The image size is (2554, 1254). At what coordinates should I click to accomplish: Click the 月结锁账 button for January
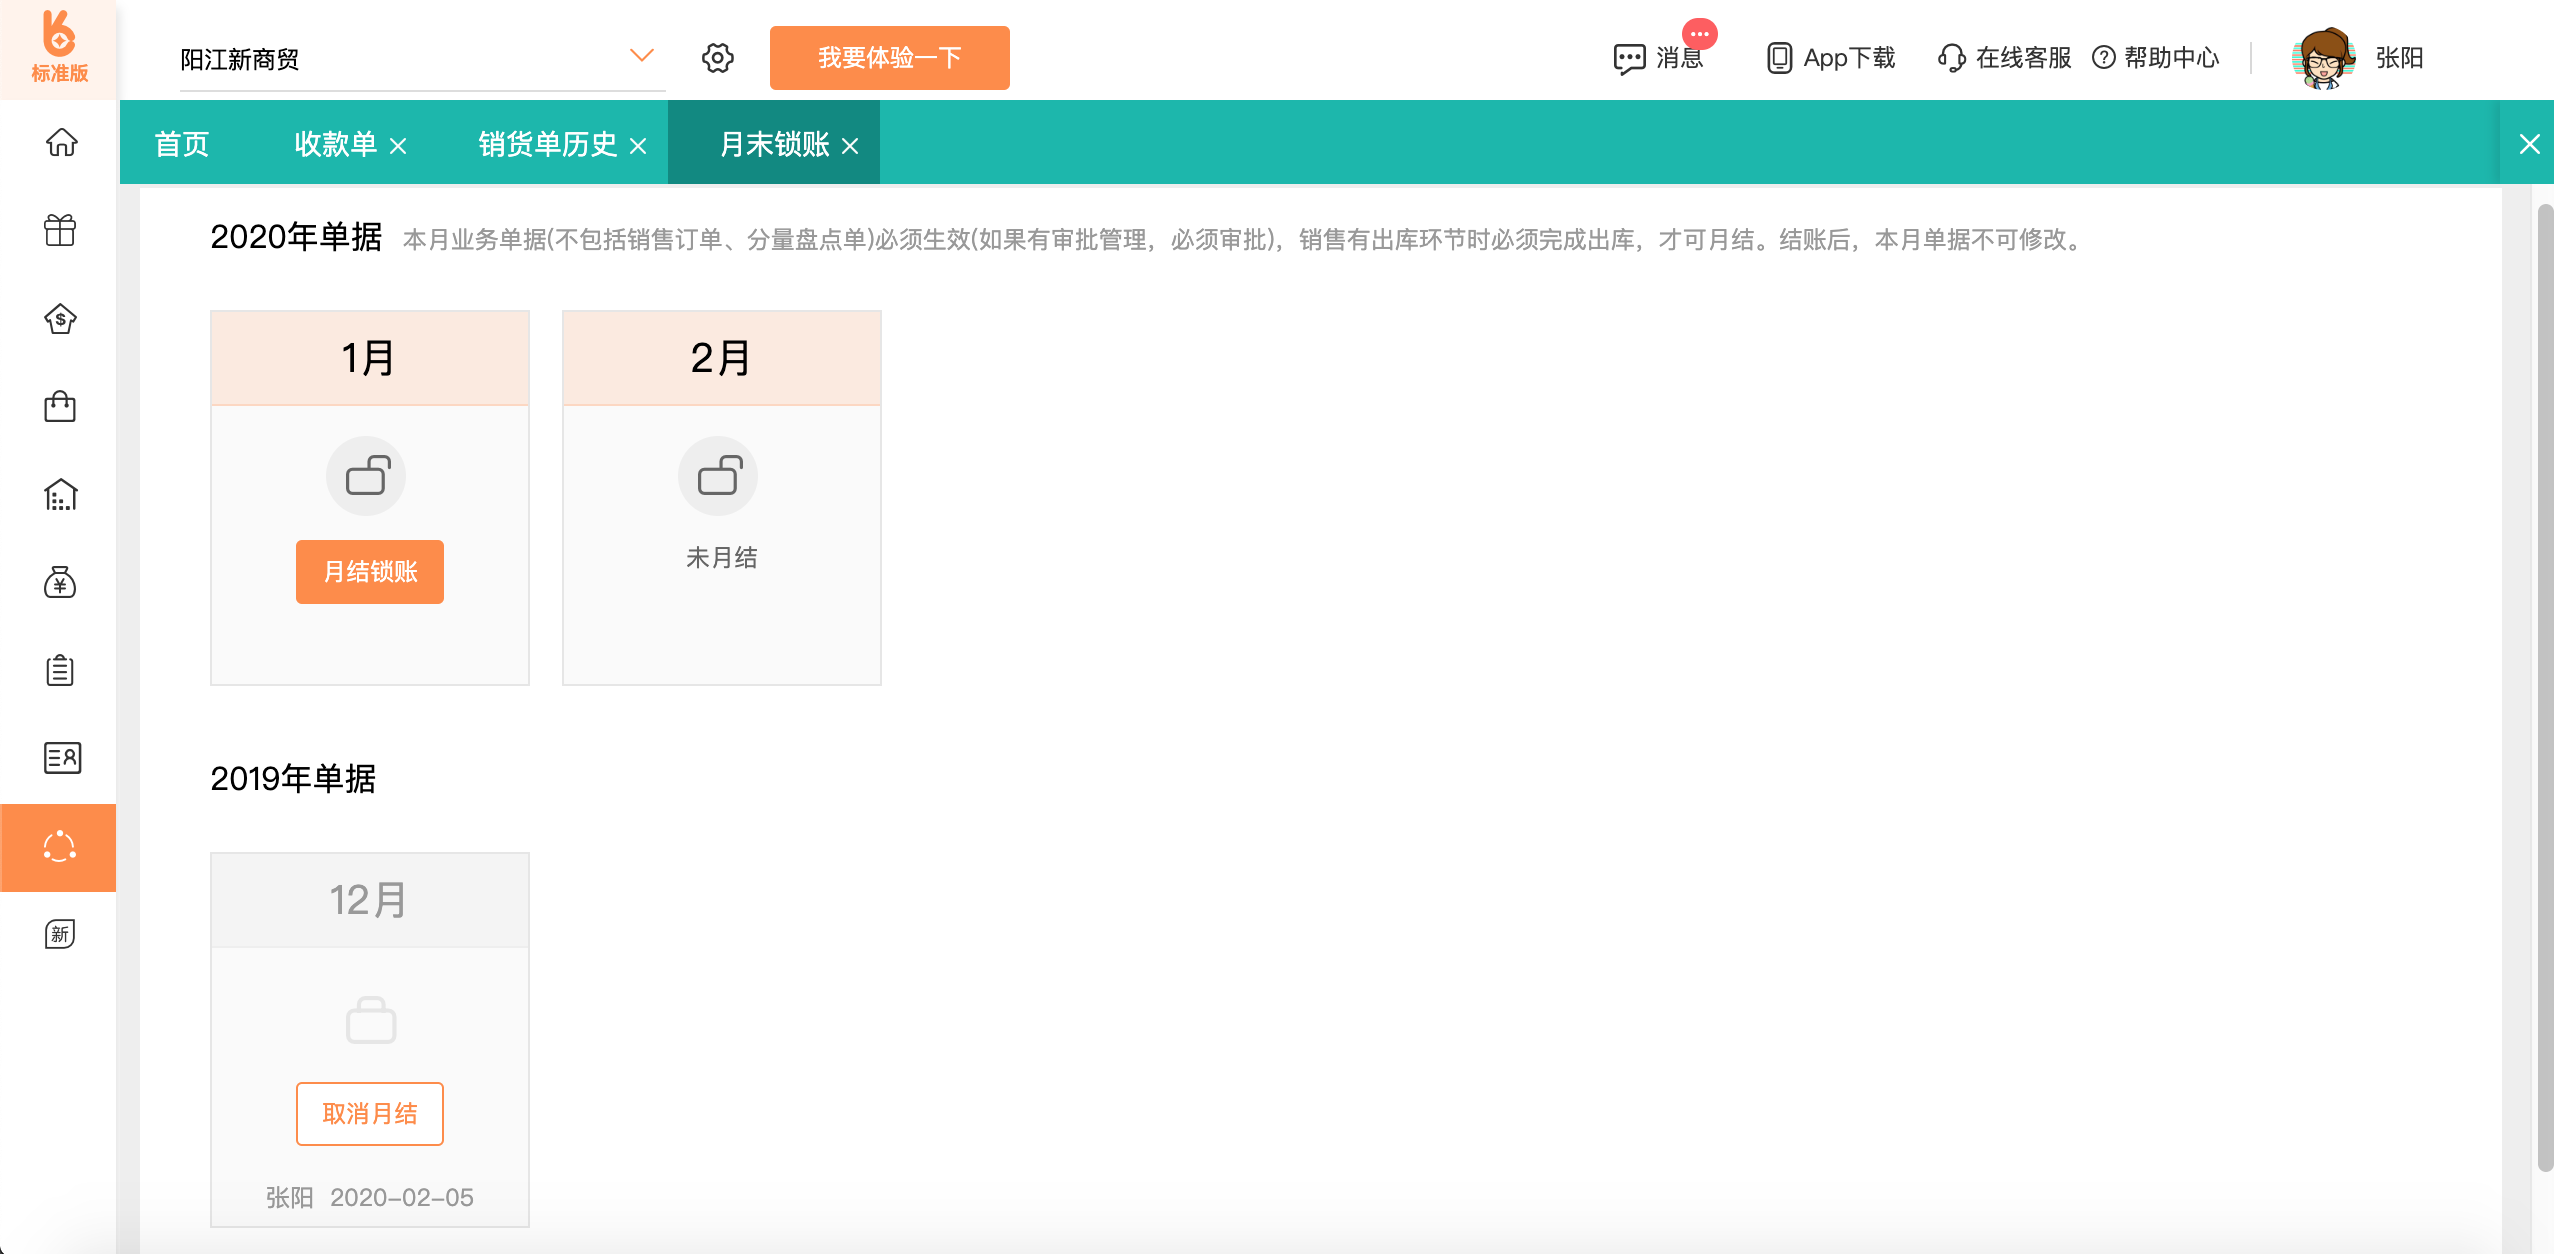tap(368, 570)
